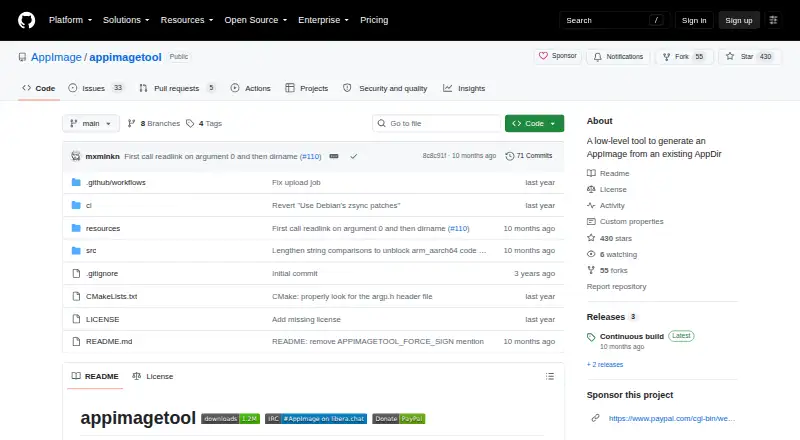800x440 pixels.
Task: Click the Donate PayPal badge
Action: pos(398,419)
